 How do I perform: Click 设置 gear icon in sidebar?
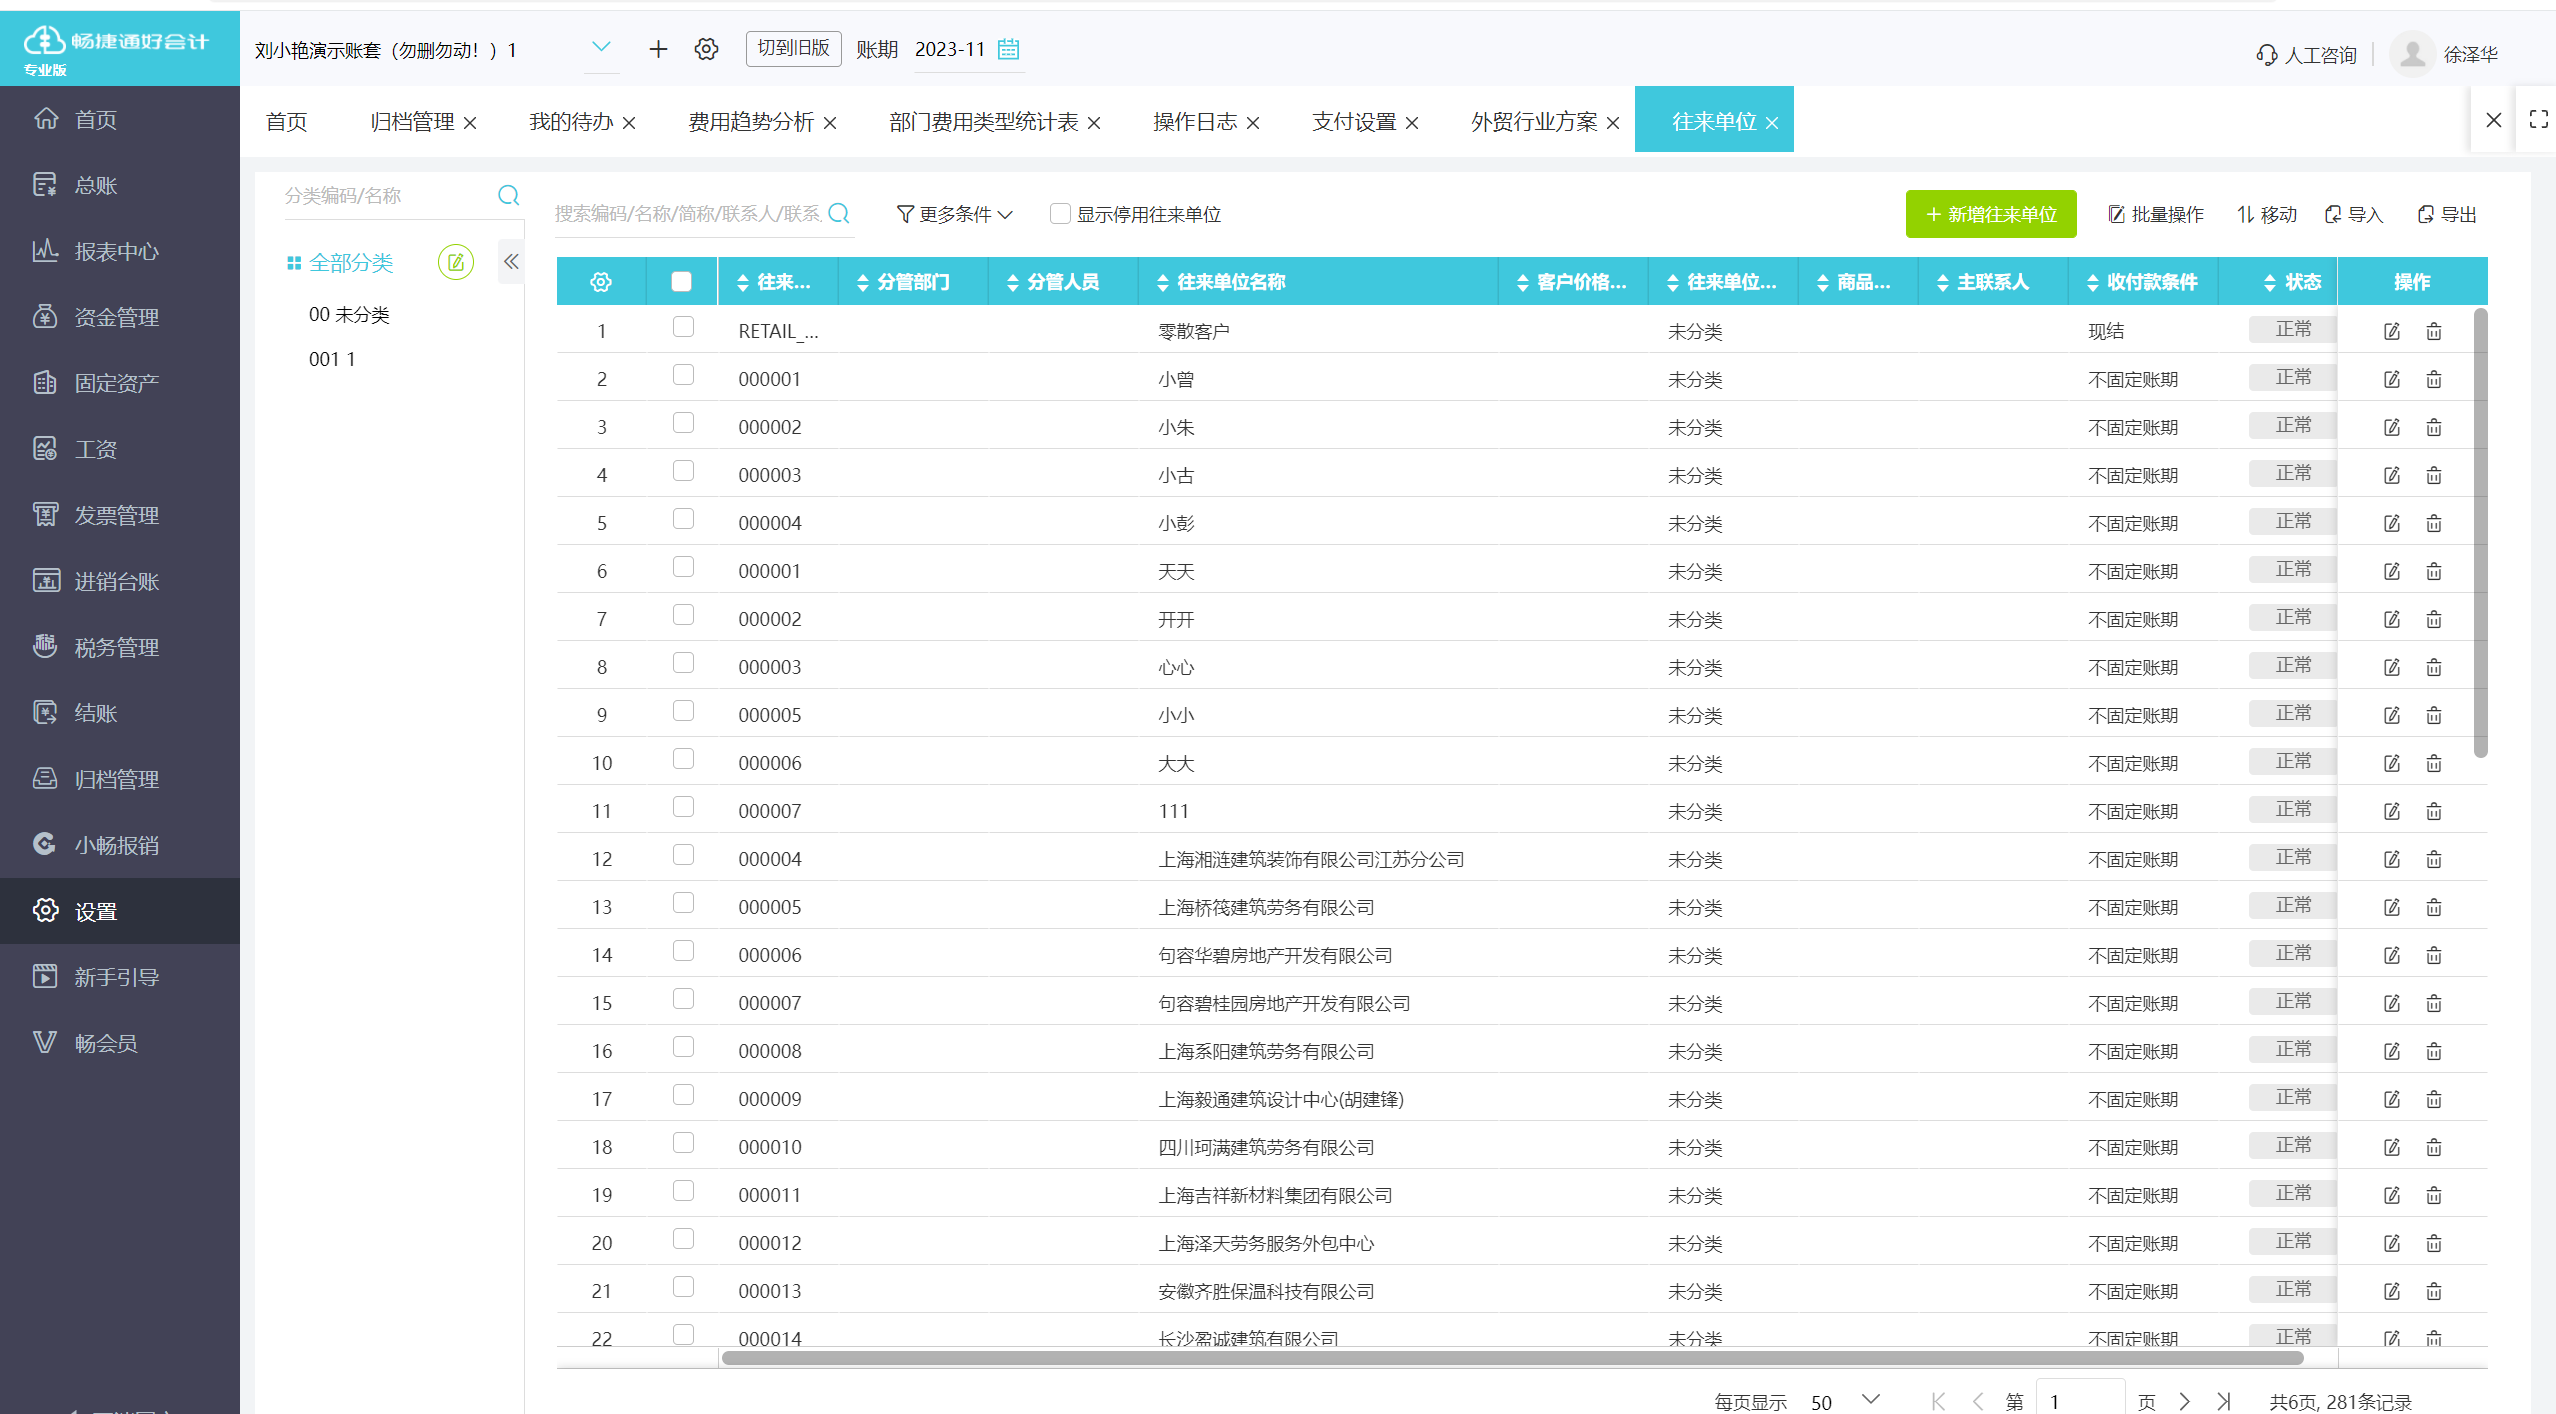coord(47,909)
